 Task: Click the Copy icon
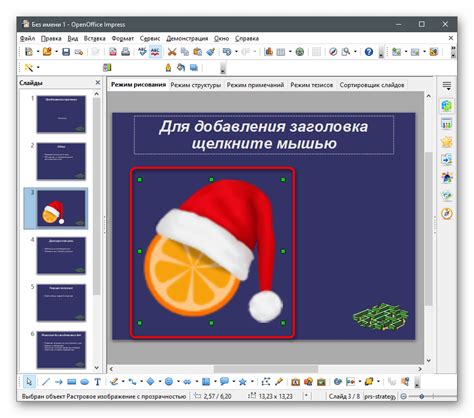click(x=184, y=52)
